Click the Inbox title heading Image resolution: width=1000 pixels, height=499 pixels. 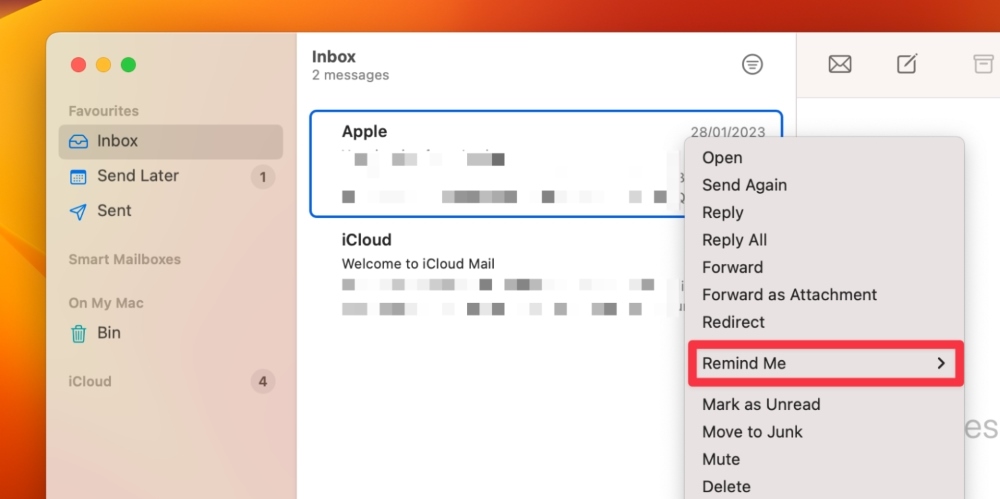click(334, 57)
